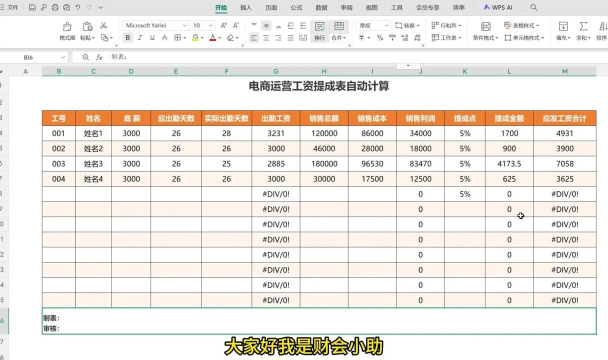Click the red Font Color A
Screen dimensions: 608x360
(212, 38)
